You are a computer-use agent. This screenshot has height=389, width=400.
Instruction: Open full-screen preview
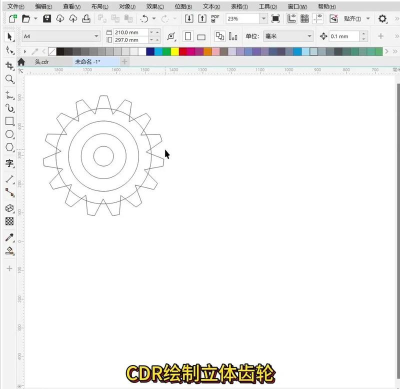pyautogui.click(x=276, y=19)
